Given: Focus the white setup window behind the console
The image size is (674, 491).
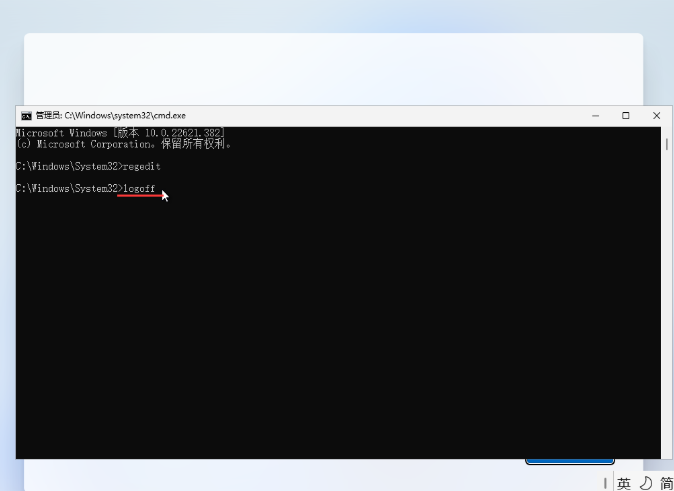Looking at the screenshot, I should (x=330, y=70).
